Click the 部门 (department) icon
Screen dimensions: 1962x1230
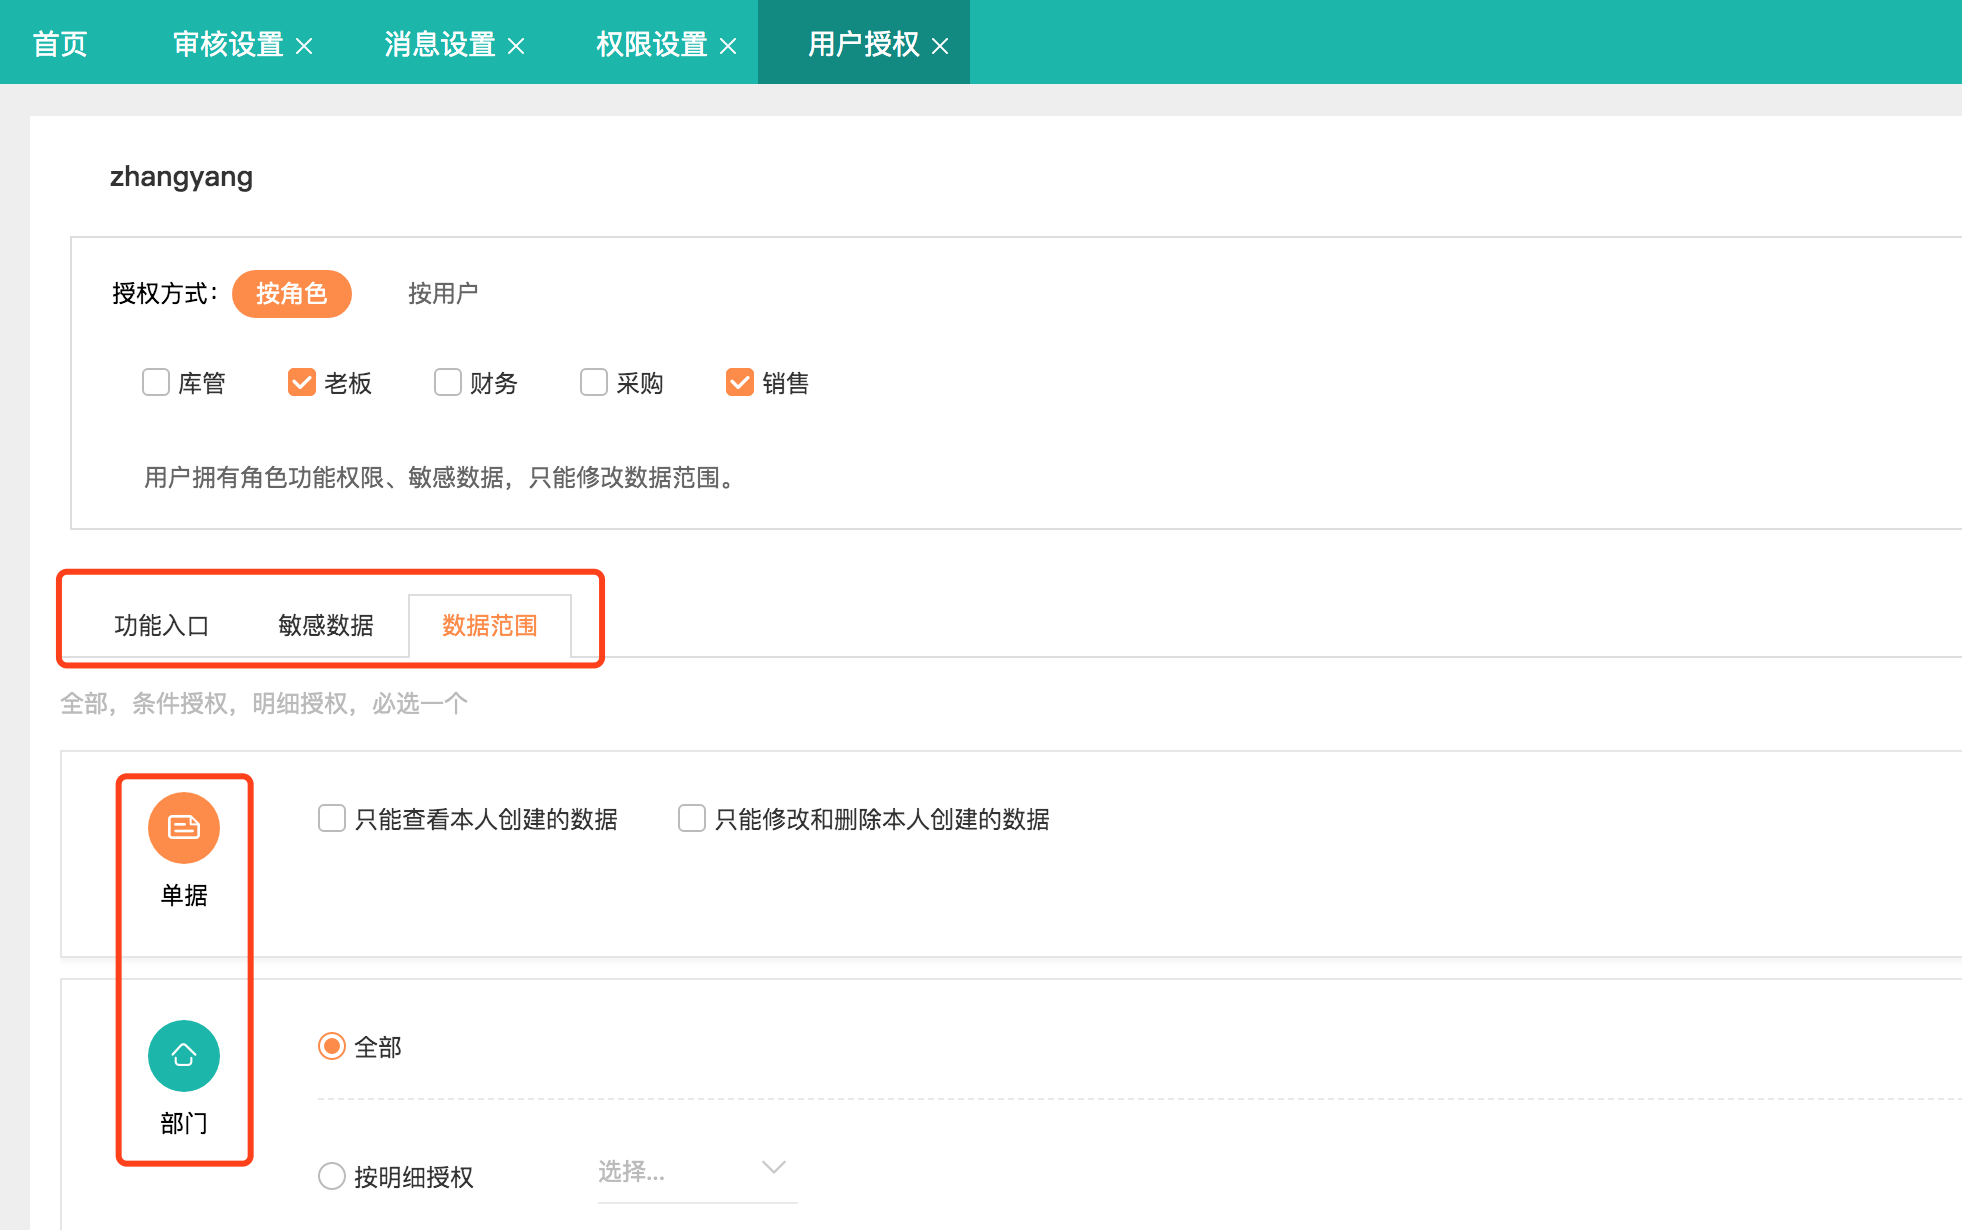tap(184, 1054)
